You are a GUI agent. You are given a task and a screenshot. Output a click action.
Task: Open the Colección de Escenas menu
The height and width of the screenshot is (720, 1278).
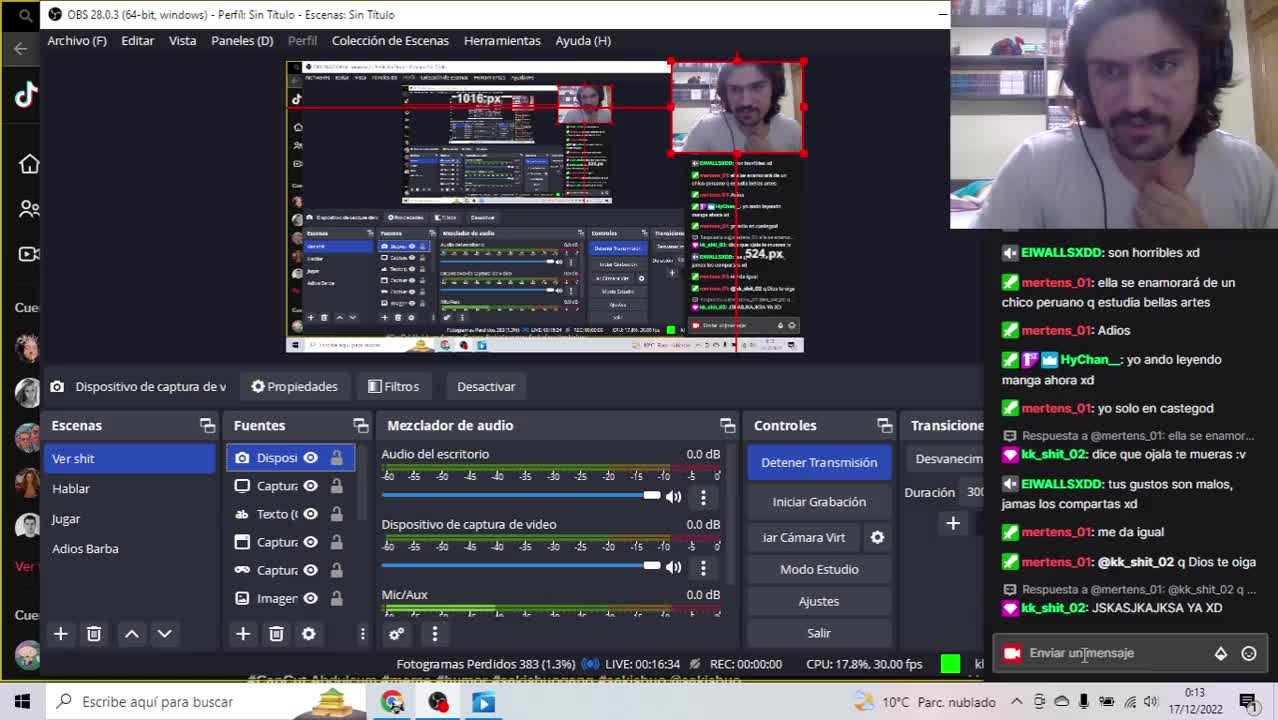(390, 40)
